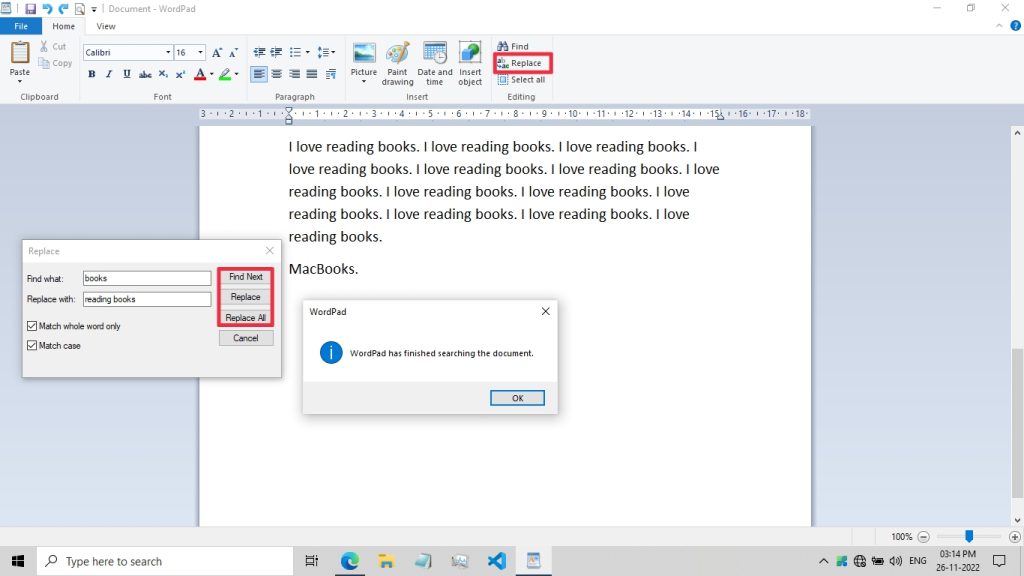Align text right

[x=295, y=74]
